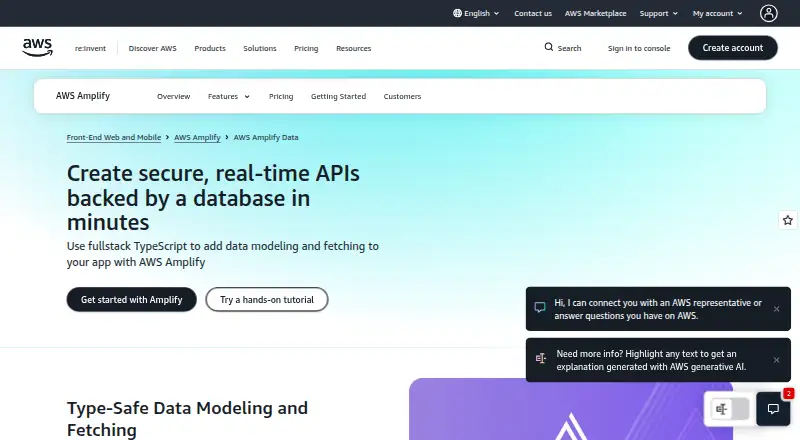Screen dimensions: 800x440
Task: Open the user profile avatar icon
Action: (x=768, y=13)
